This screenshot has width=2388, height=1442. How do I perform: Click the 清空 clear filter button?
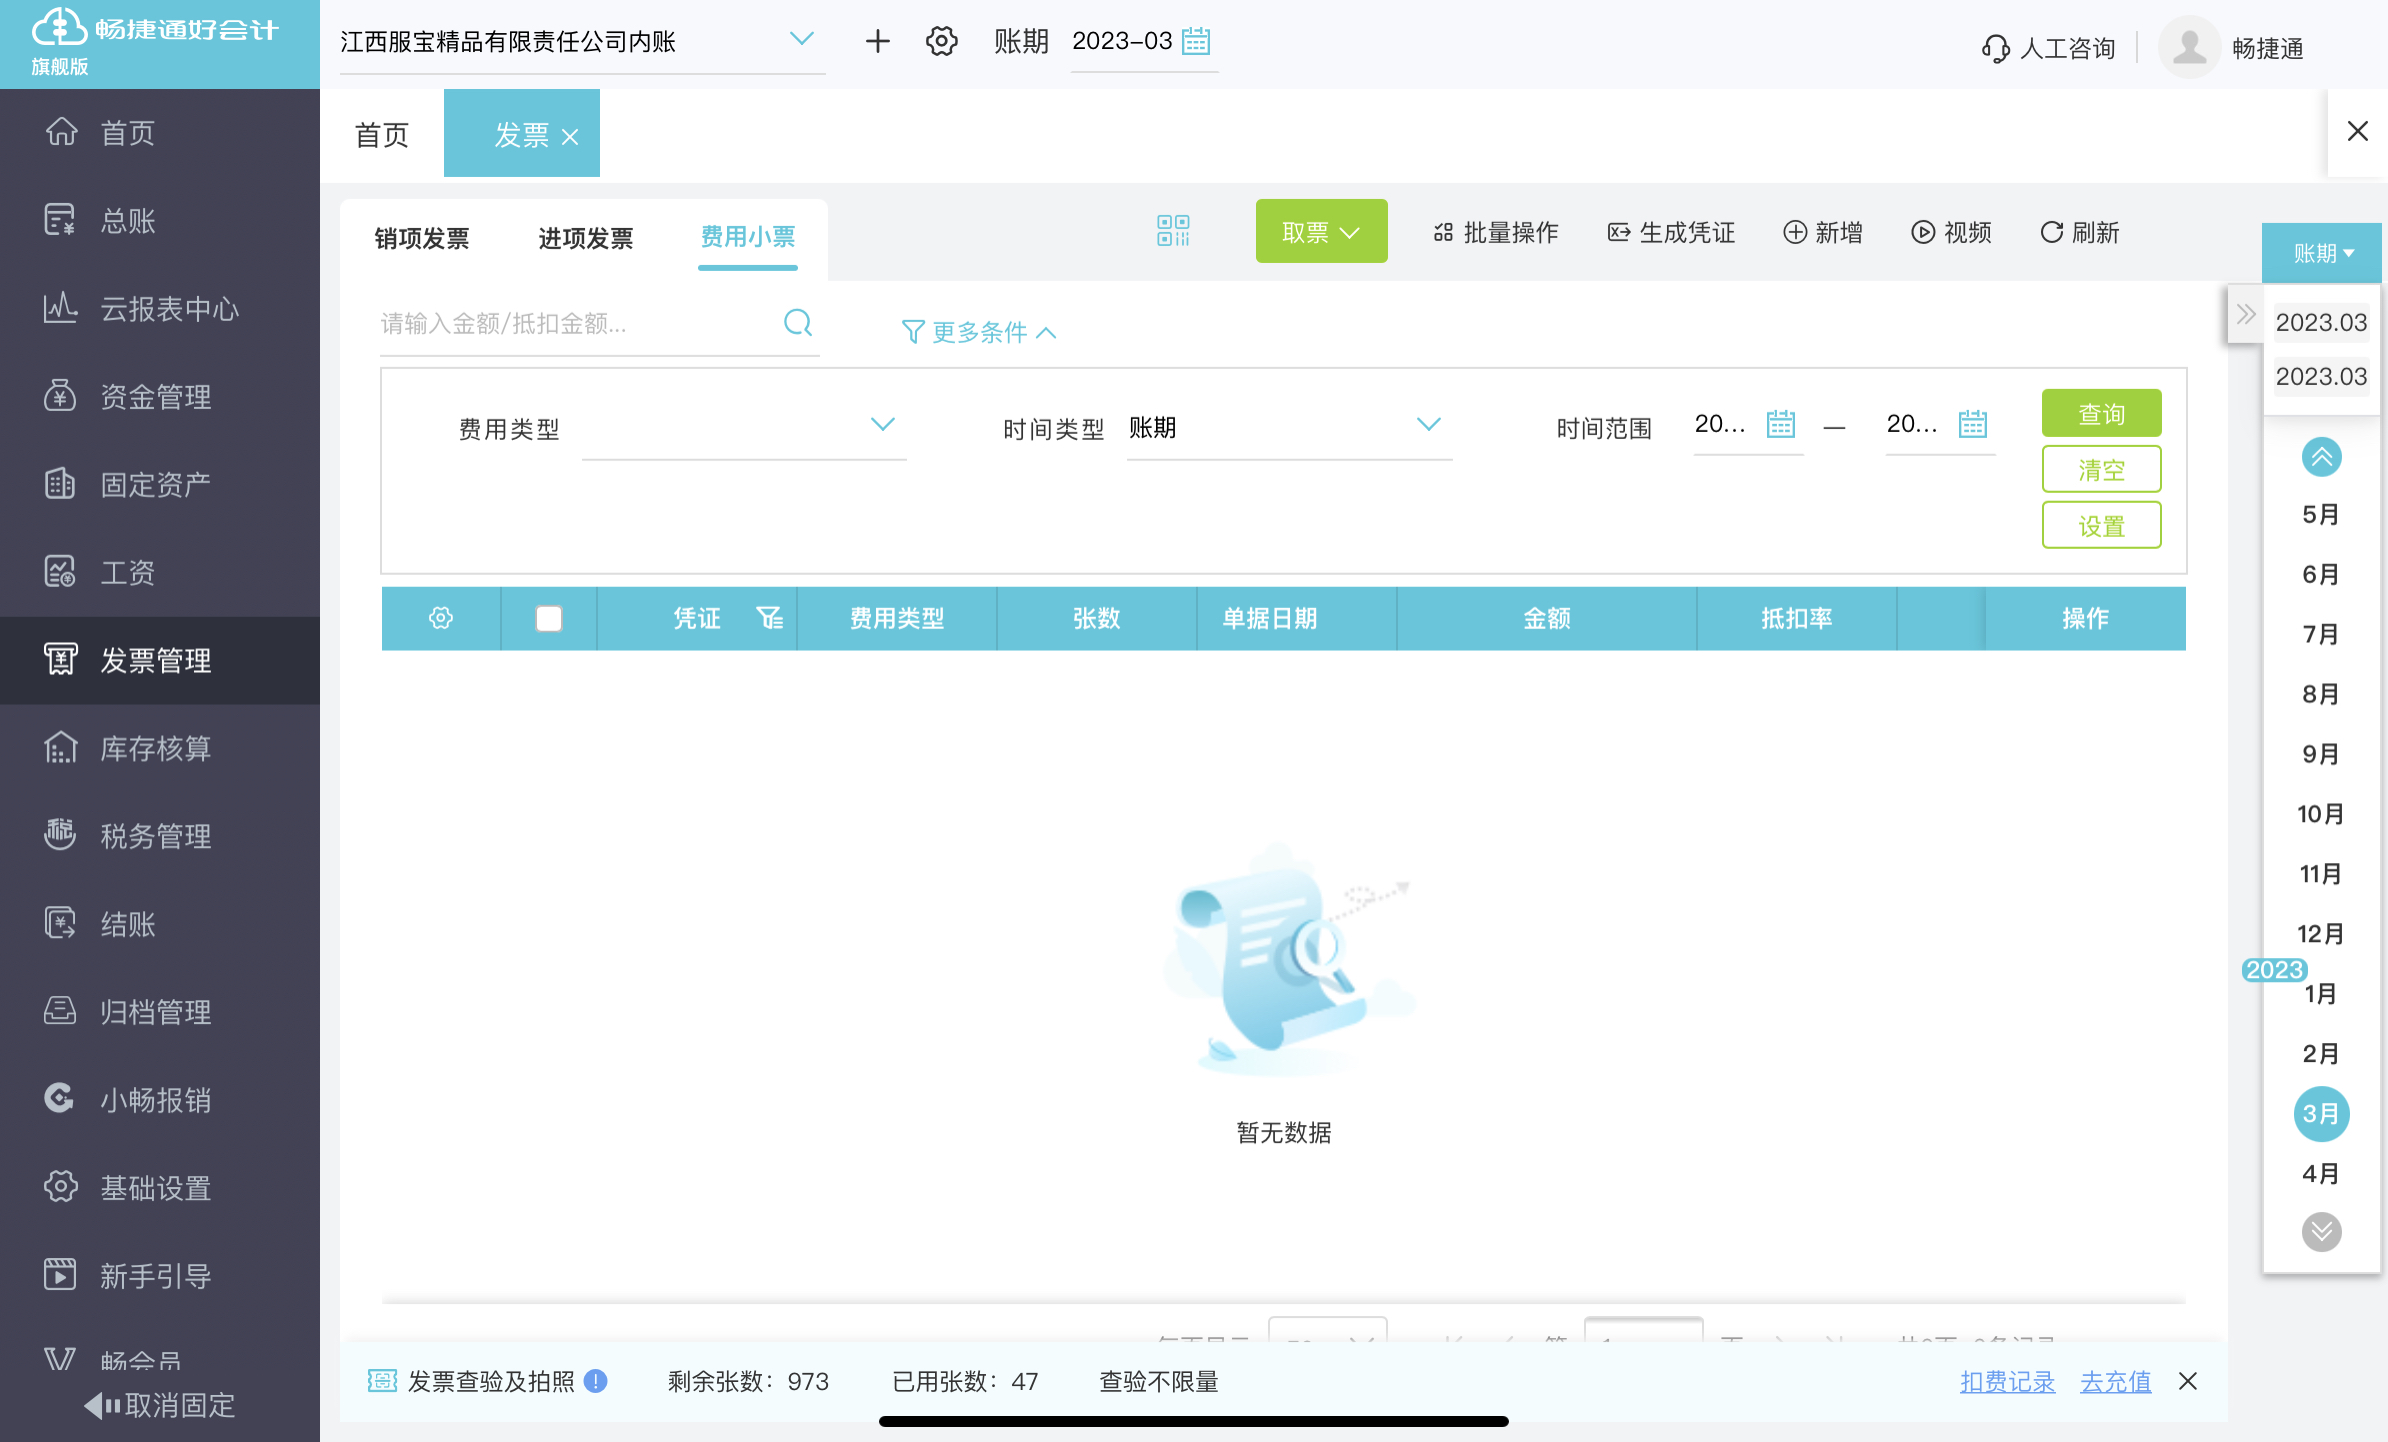(x=2101, y=469)
